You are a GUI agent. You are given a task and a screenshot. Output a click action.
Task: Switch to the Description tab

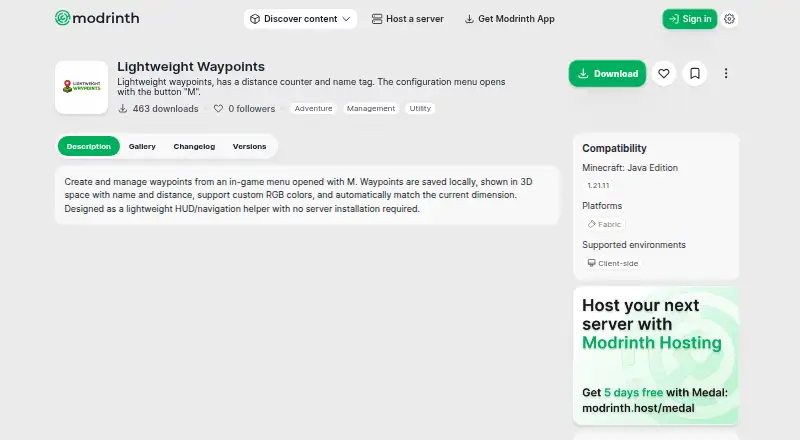point(89,146)
